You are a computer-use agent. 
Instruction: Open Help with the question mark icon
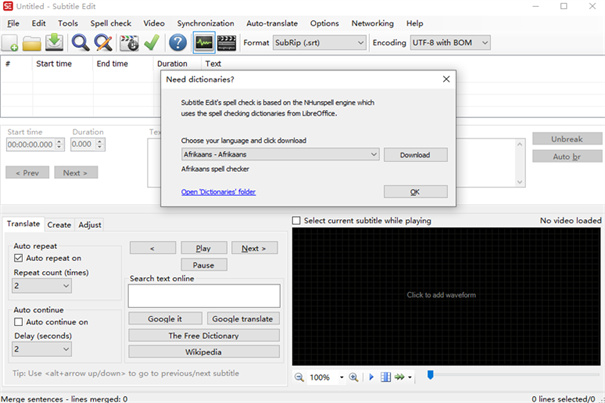pyautogui.click(x=178, y=43)
